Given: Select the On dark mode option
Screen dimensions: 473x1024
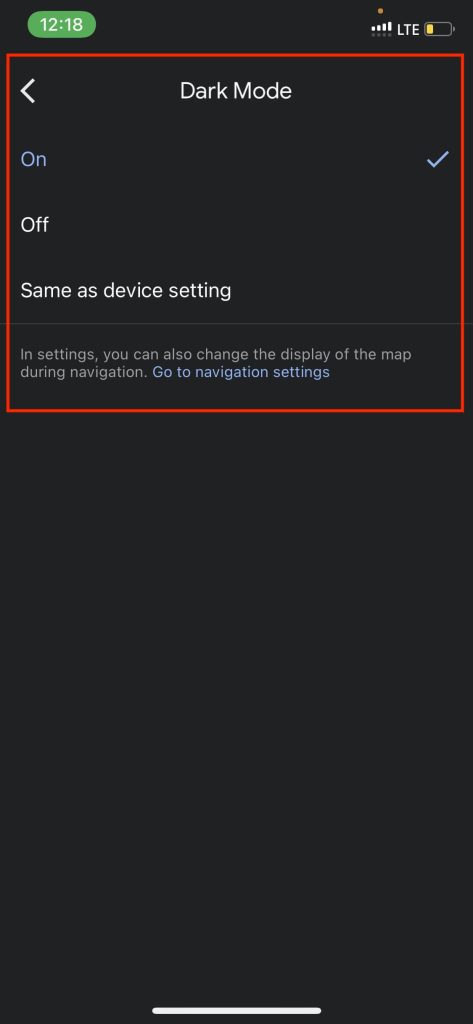Looking at the screenshot, I should 236,159.
